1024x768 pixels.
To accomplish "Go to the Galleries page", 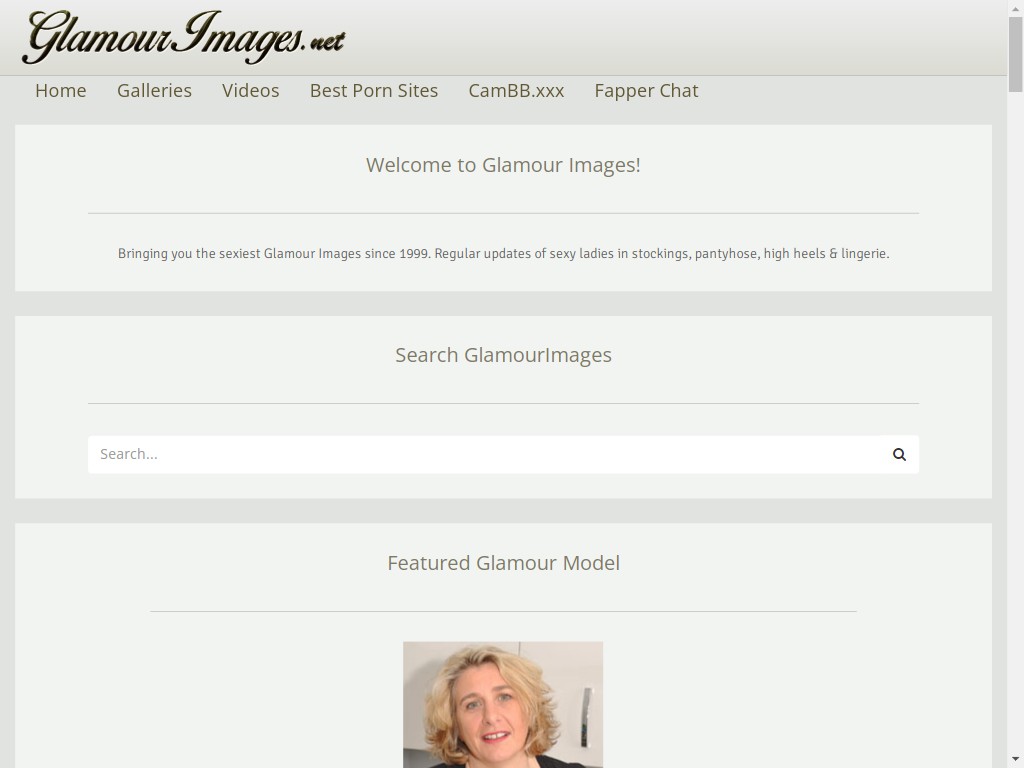I will pos(154,90).
